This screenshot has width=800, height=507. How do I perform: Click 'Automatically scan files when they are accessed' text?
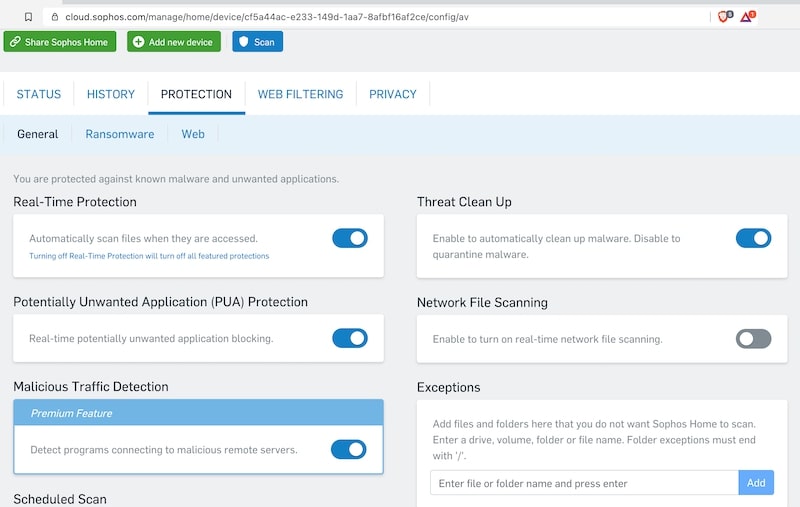(x=143, y=239)
